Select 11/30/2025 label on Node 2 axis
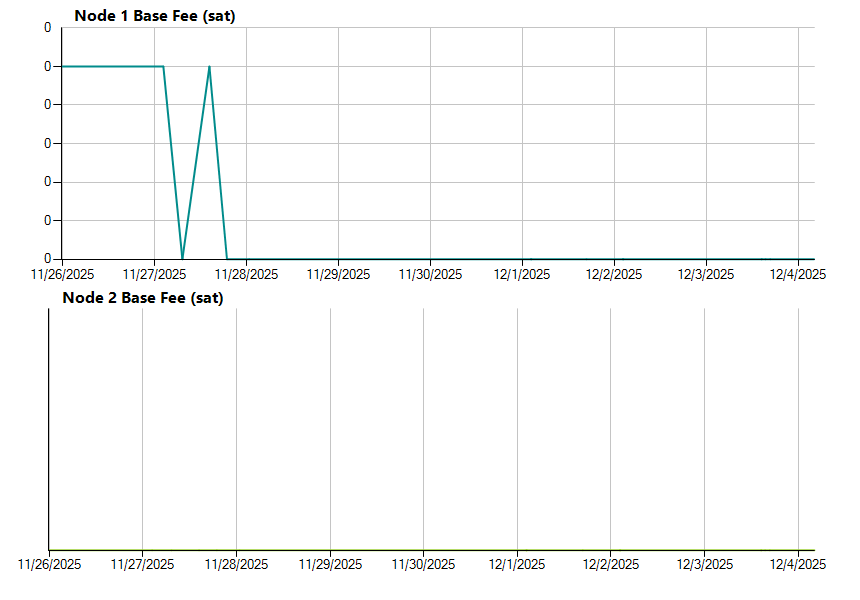This screenshot has height=600, width=860. 423,564
